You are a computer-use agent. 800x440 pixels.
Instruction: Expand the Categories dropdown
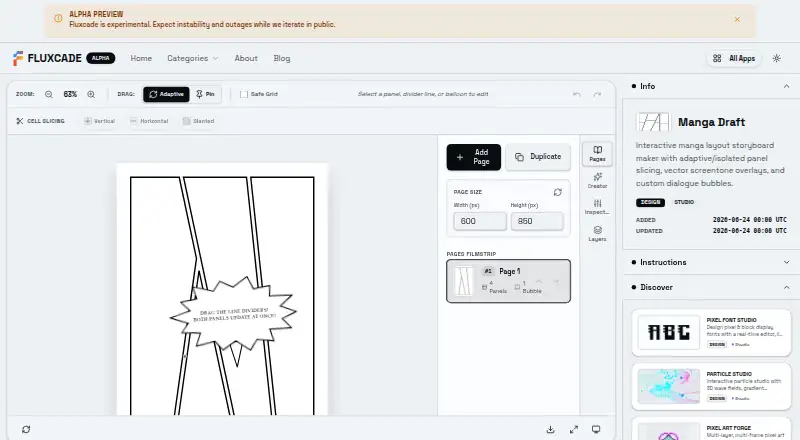(x=192, y=58)
